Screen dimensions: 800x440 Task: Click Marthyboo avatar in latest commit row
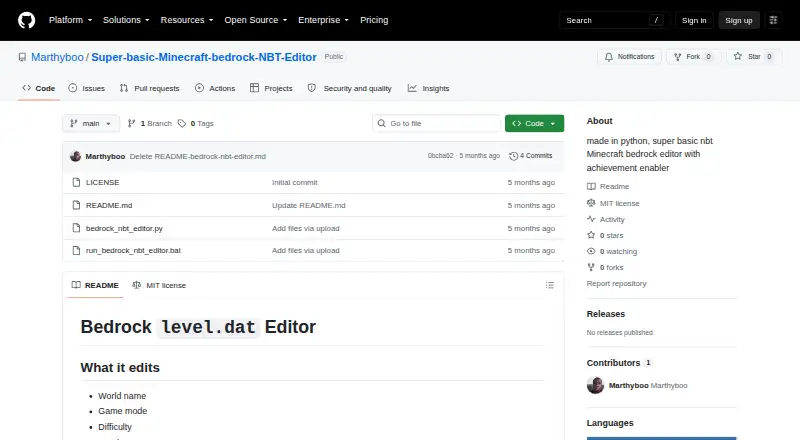coord(76,156)
